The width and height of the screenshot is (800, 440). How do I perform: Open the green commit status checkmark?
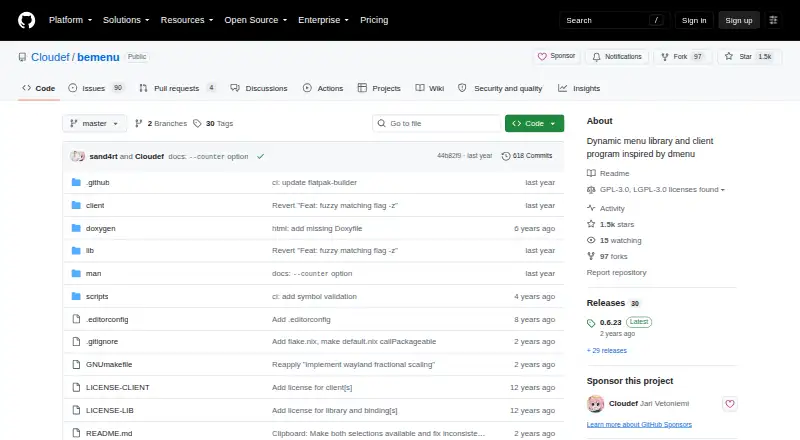(x=261, y=156)
